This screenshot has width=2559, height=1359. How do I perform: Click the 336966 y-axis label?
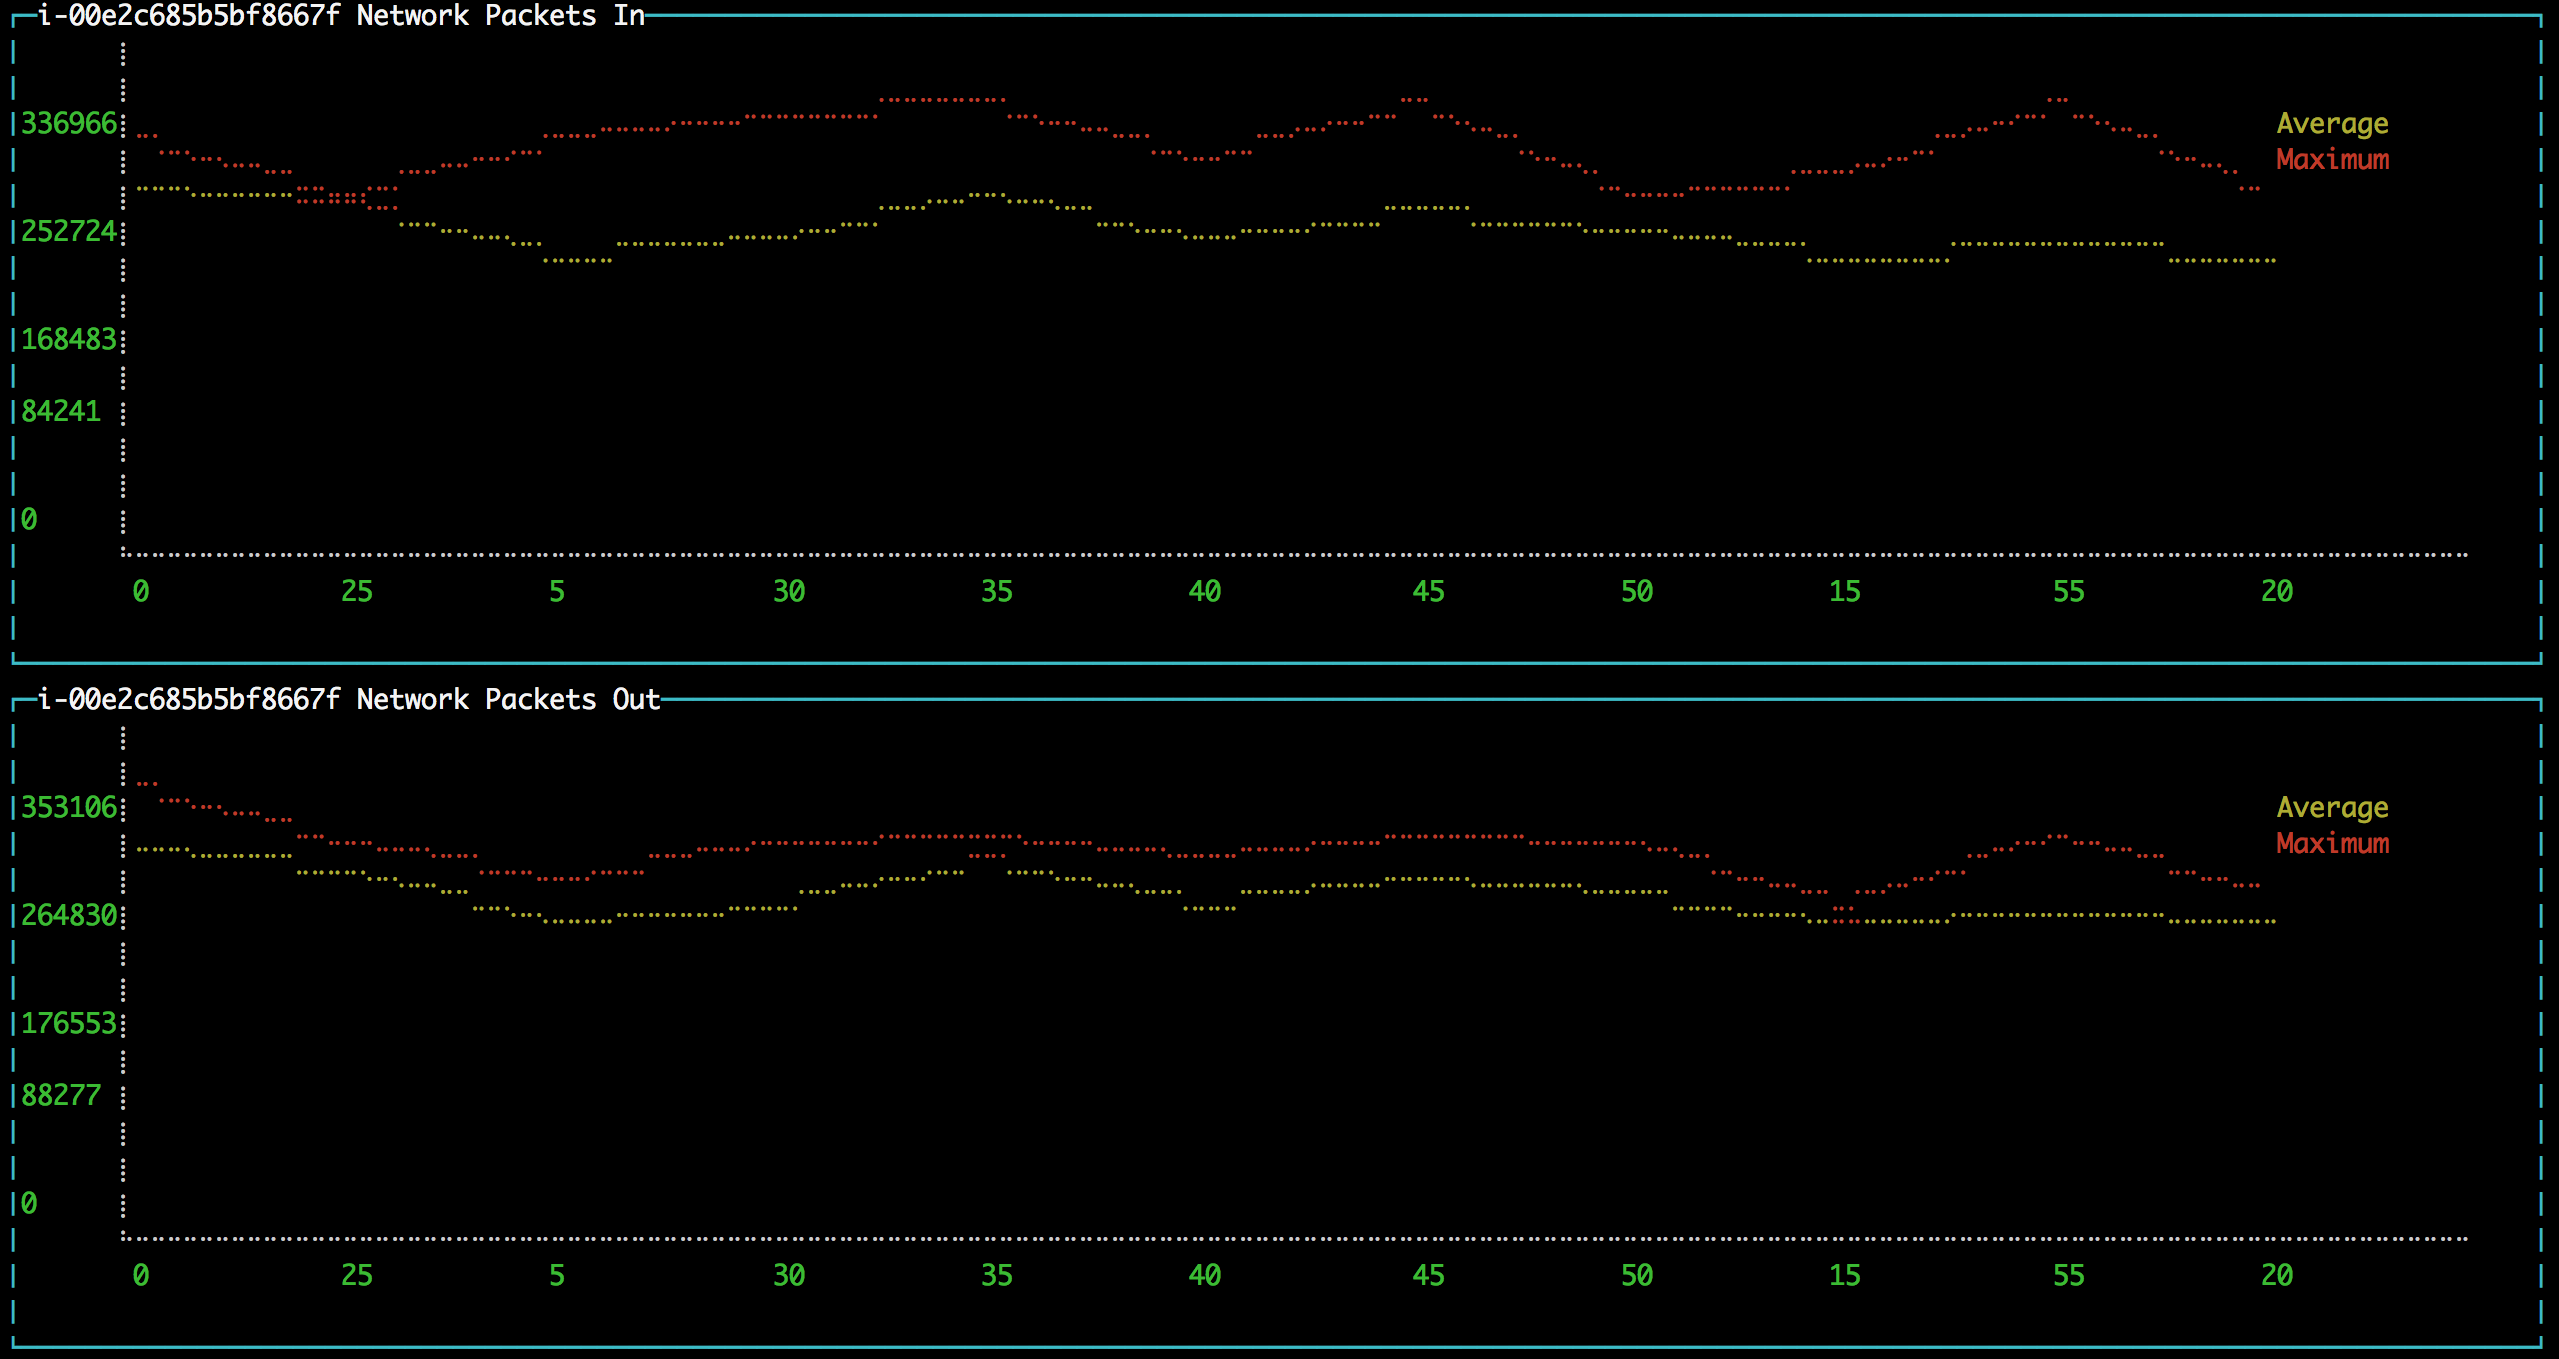pyautogui.click(x=69, y=124)
